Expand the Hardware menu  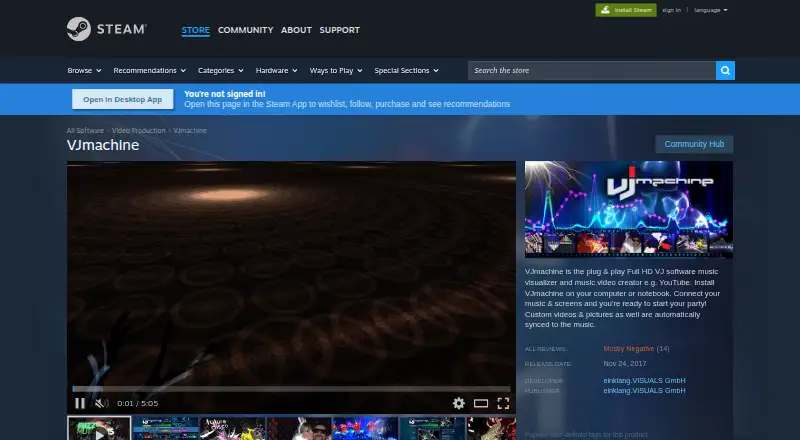[x=276, y=70]
